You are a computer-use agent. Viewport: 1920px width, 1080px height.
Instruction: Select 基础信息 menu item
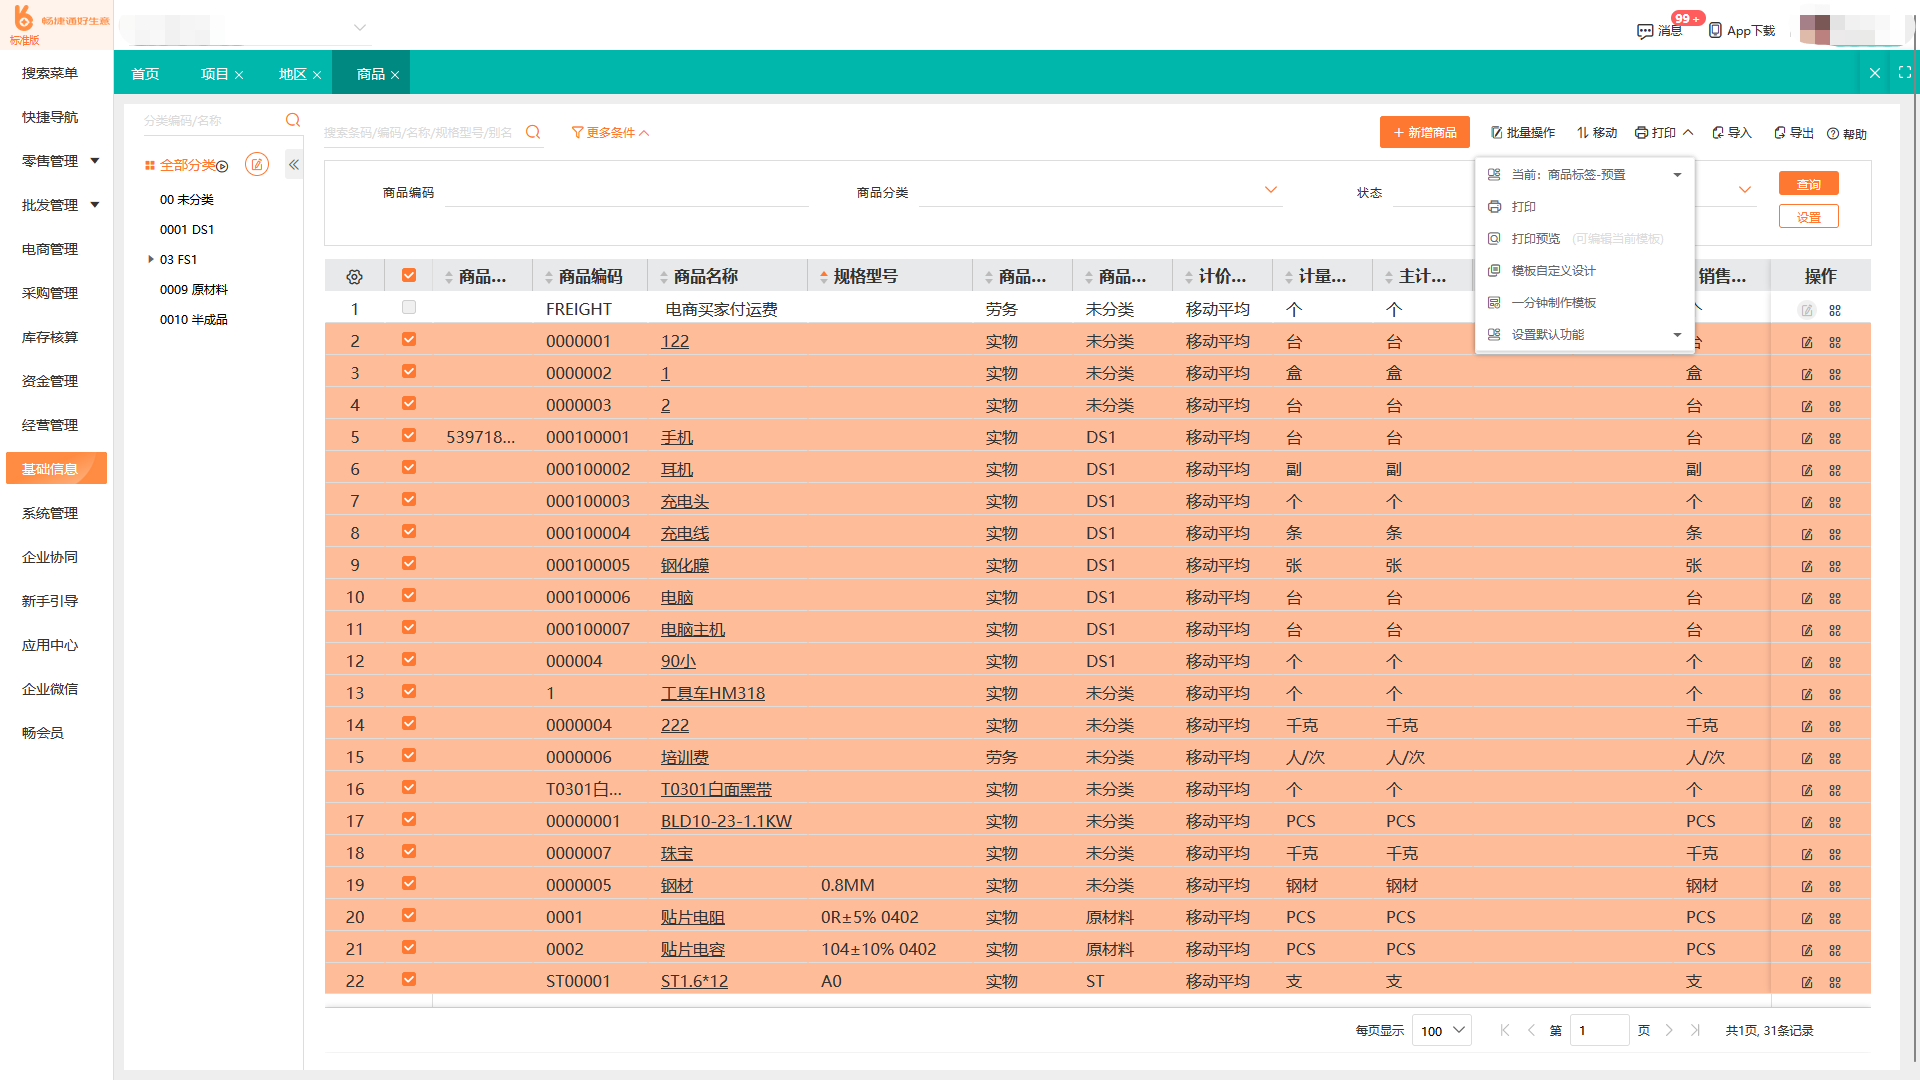tap(54, 468)
